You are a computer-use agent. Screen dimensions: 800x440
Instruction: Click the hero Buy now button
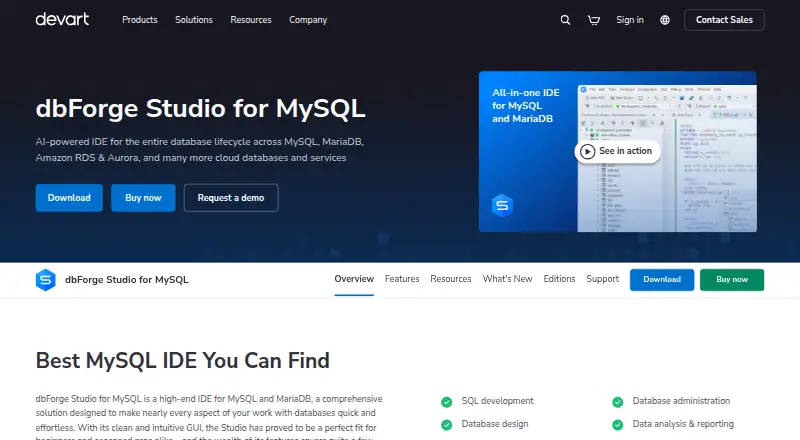click(x=143, y=198)
